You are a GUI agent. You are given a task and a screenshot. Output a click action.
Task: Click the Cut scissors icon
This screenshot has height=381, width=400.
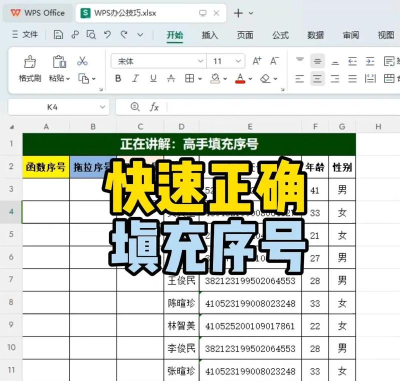(x=82, y=61)
